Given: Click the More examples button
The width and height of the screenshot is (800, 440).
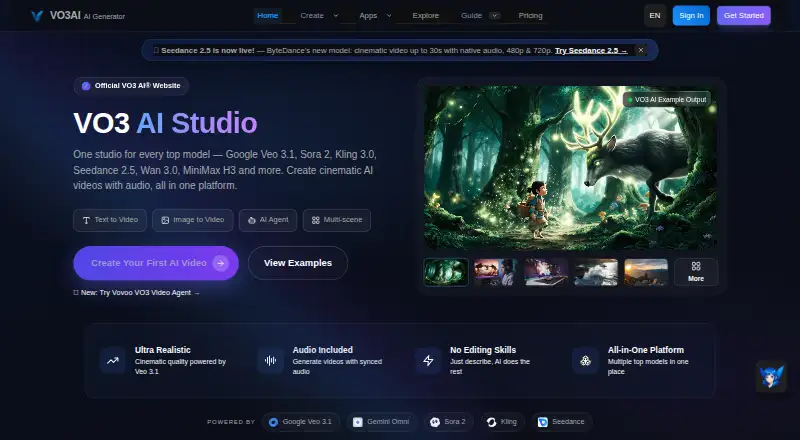Looking at the screenshot, I should coord(696,272).
